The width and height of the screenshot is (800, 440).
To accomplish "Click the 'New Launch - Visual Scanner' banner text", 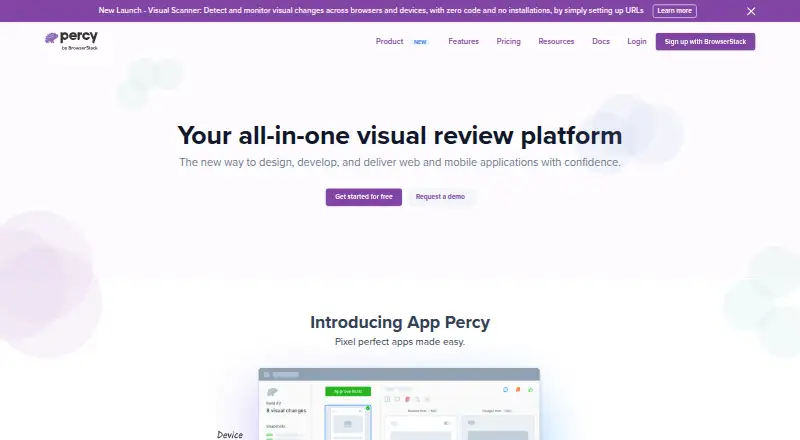I will click(371, 10).
